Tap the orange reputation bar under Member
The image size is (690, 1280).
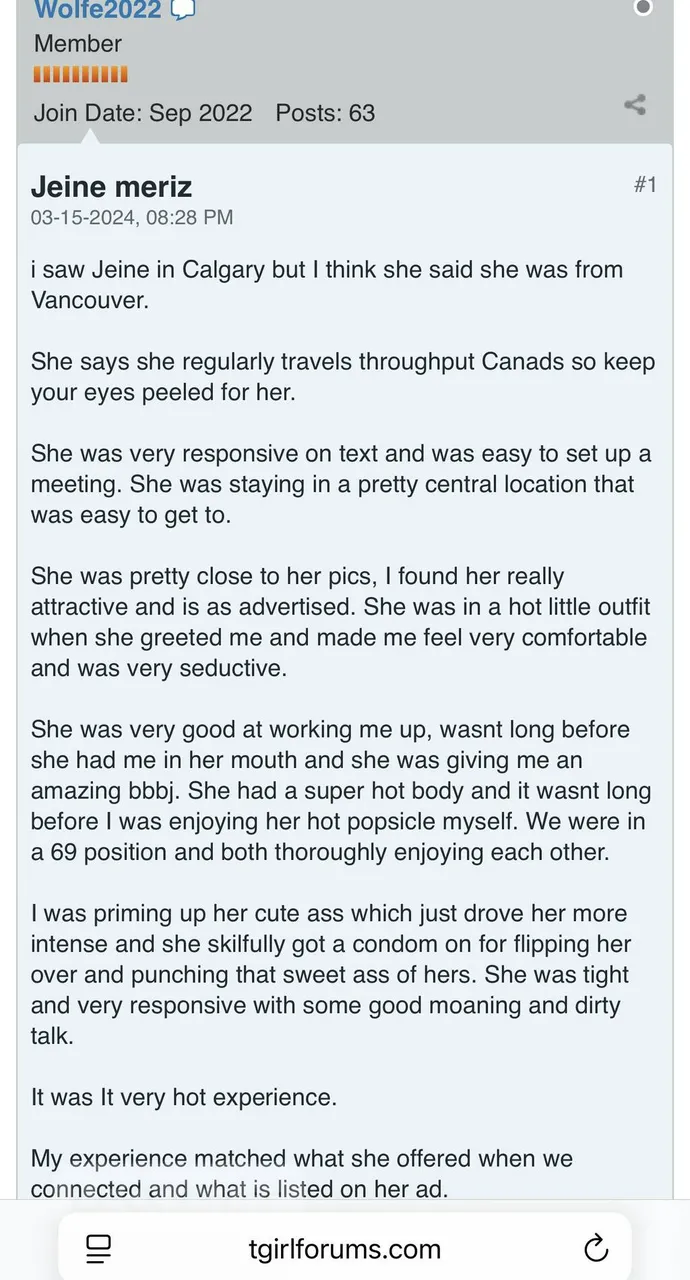tap(80, 74)
